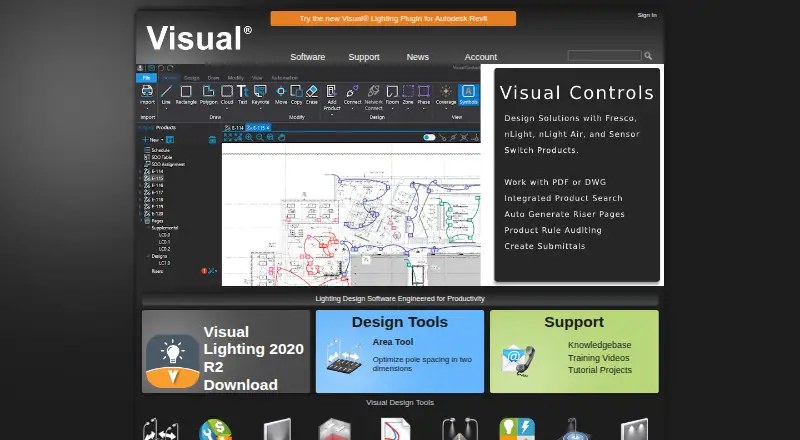
Task: Click the trash bin icon in Products panel
Action: (x=212, y=140)
